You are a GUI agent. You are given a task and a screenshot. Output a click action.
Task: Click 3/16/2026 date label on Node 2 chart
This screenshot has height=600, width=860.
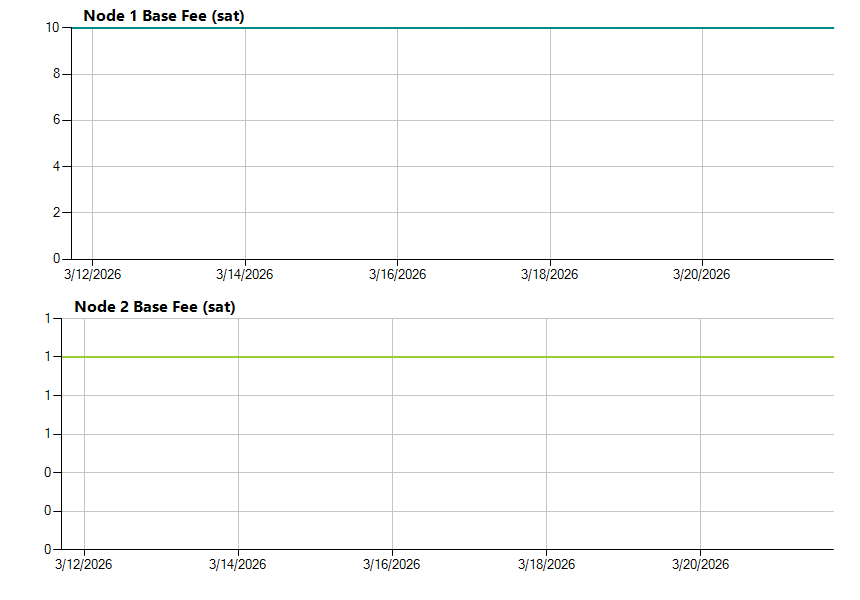click(392, 564)
